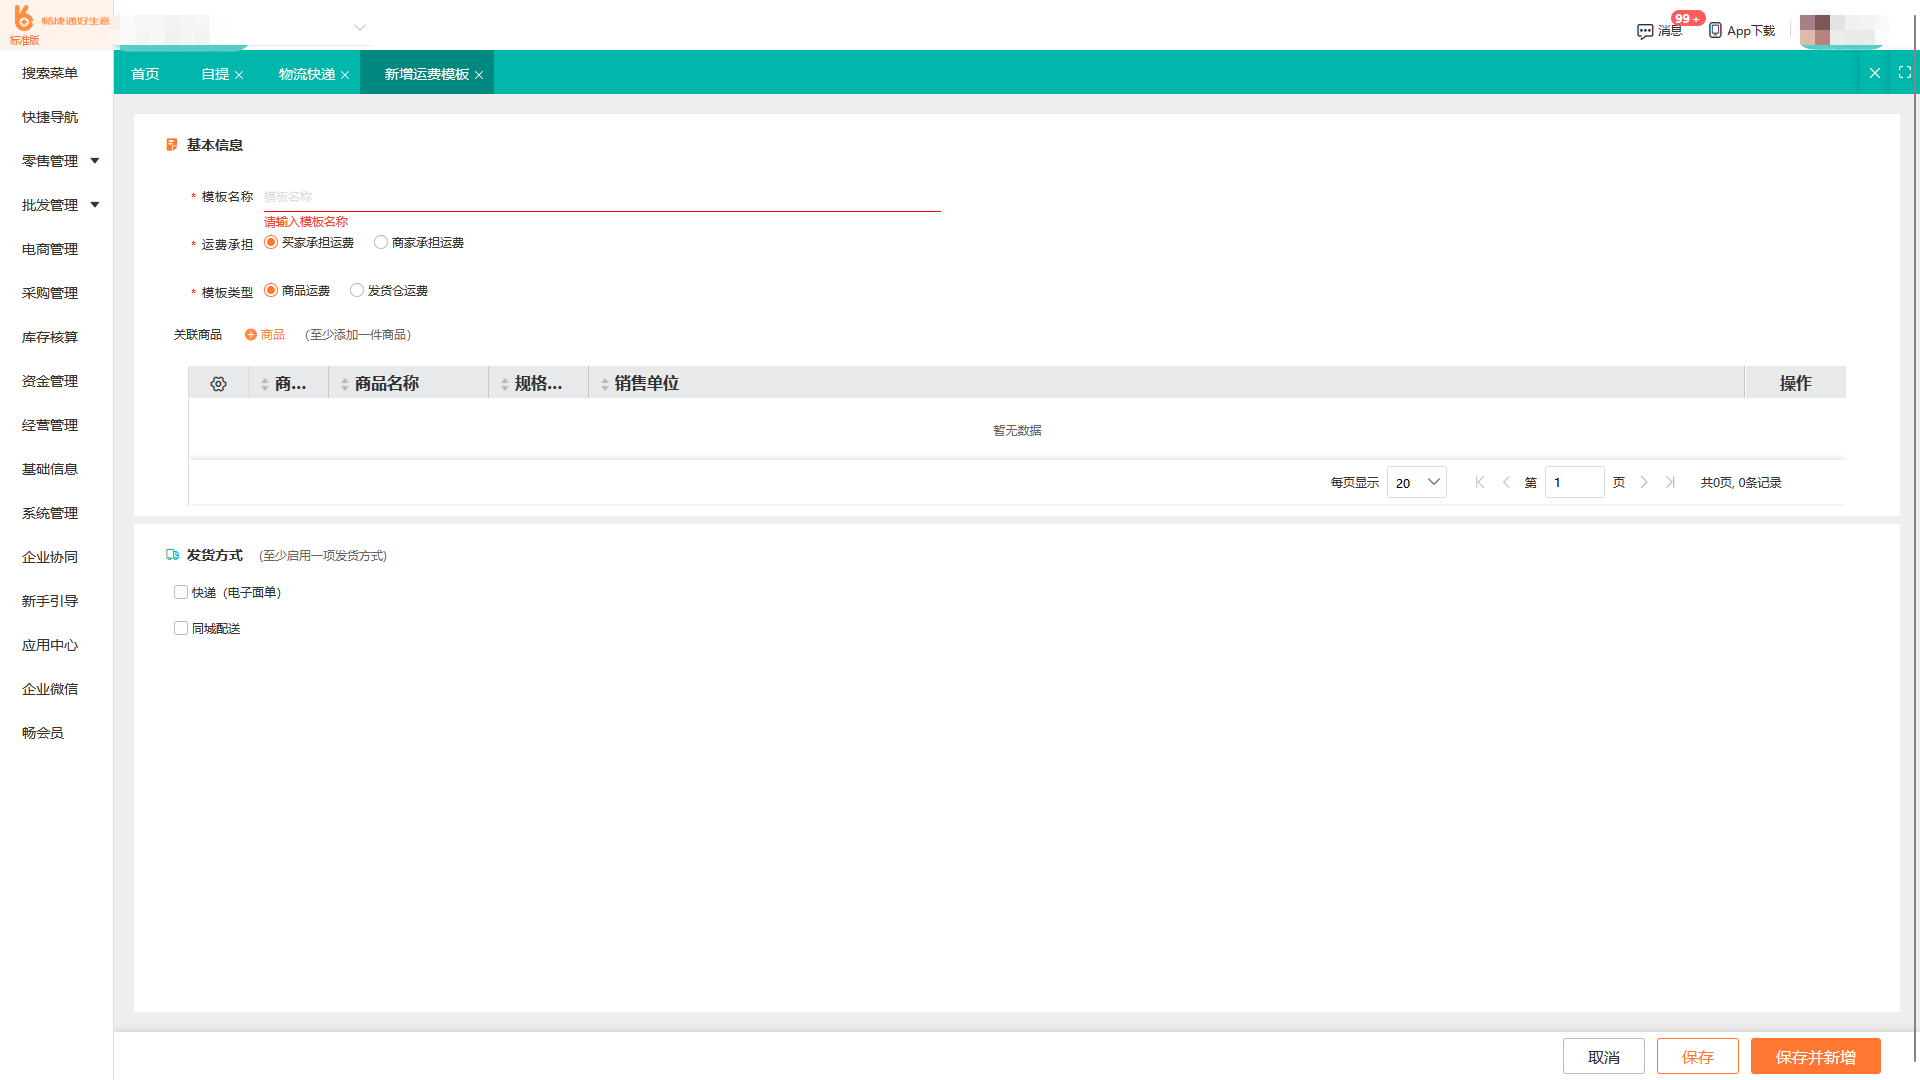Screen dimensions: 1920x1080
Task: Select 商家承担运费 radio button
Action: point(378,243)
